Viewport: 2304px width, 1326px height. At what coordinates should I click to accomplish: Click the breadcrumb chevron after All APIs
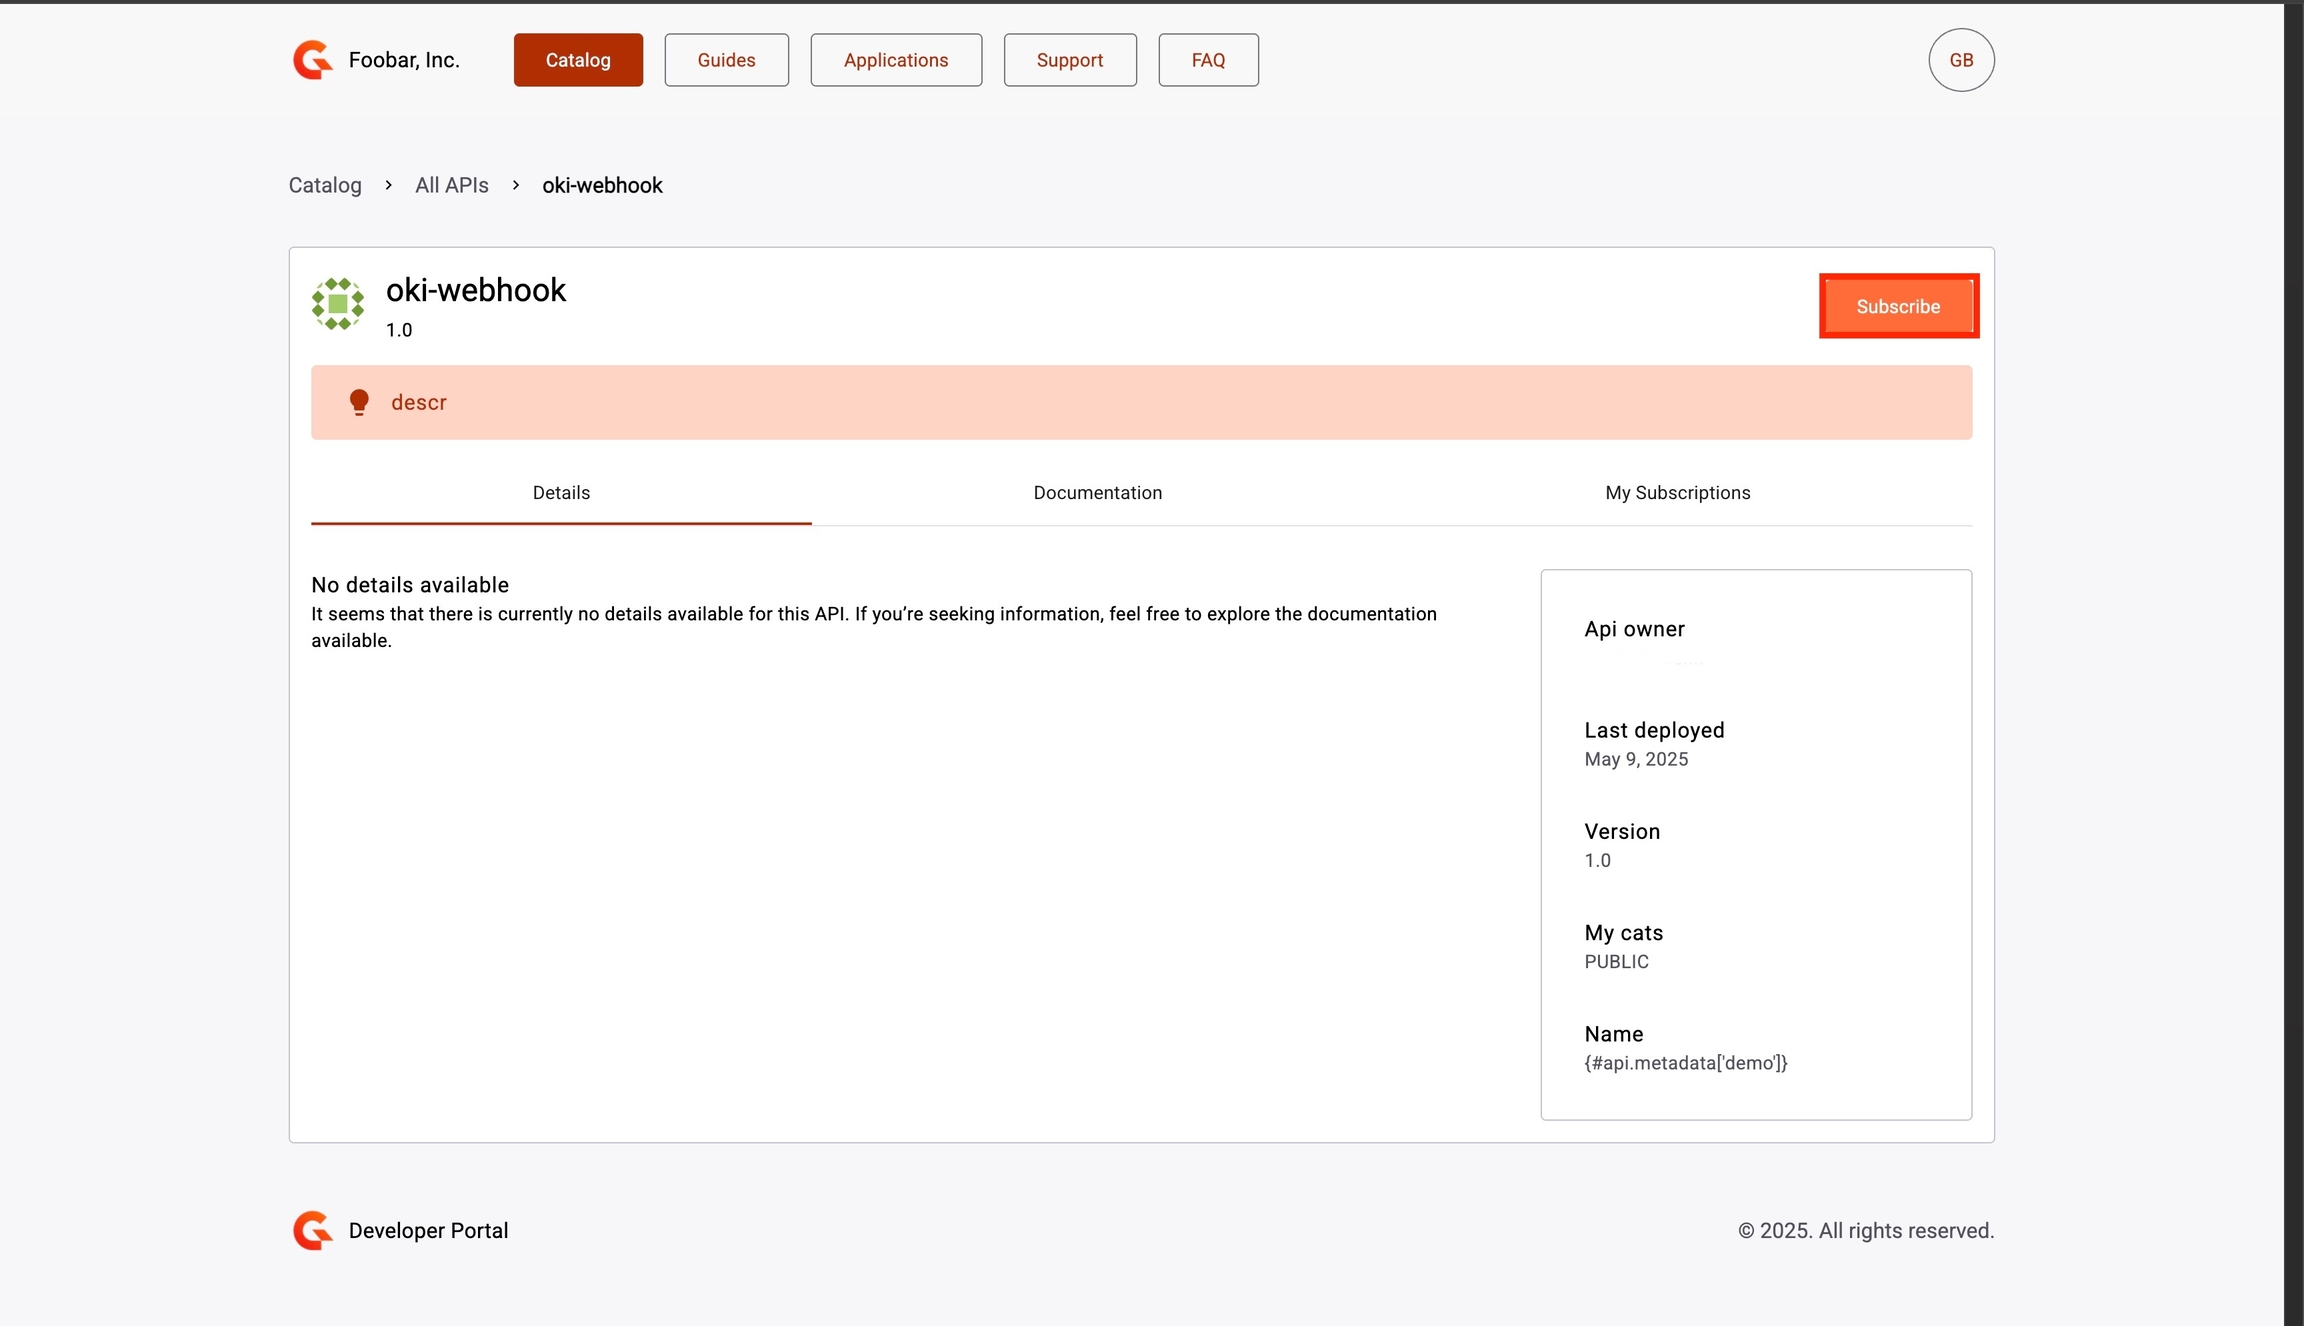[516, 185]
